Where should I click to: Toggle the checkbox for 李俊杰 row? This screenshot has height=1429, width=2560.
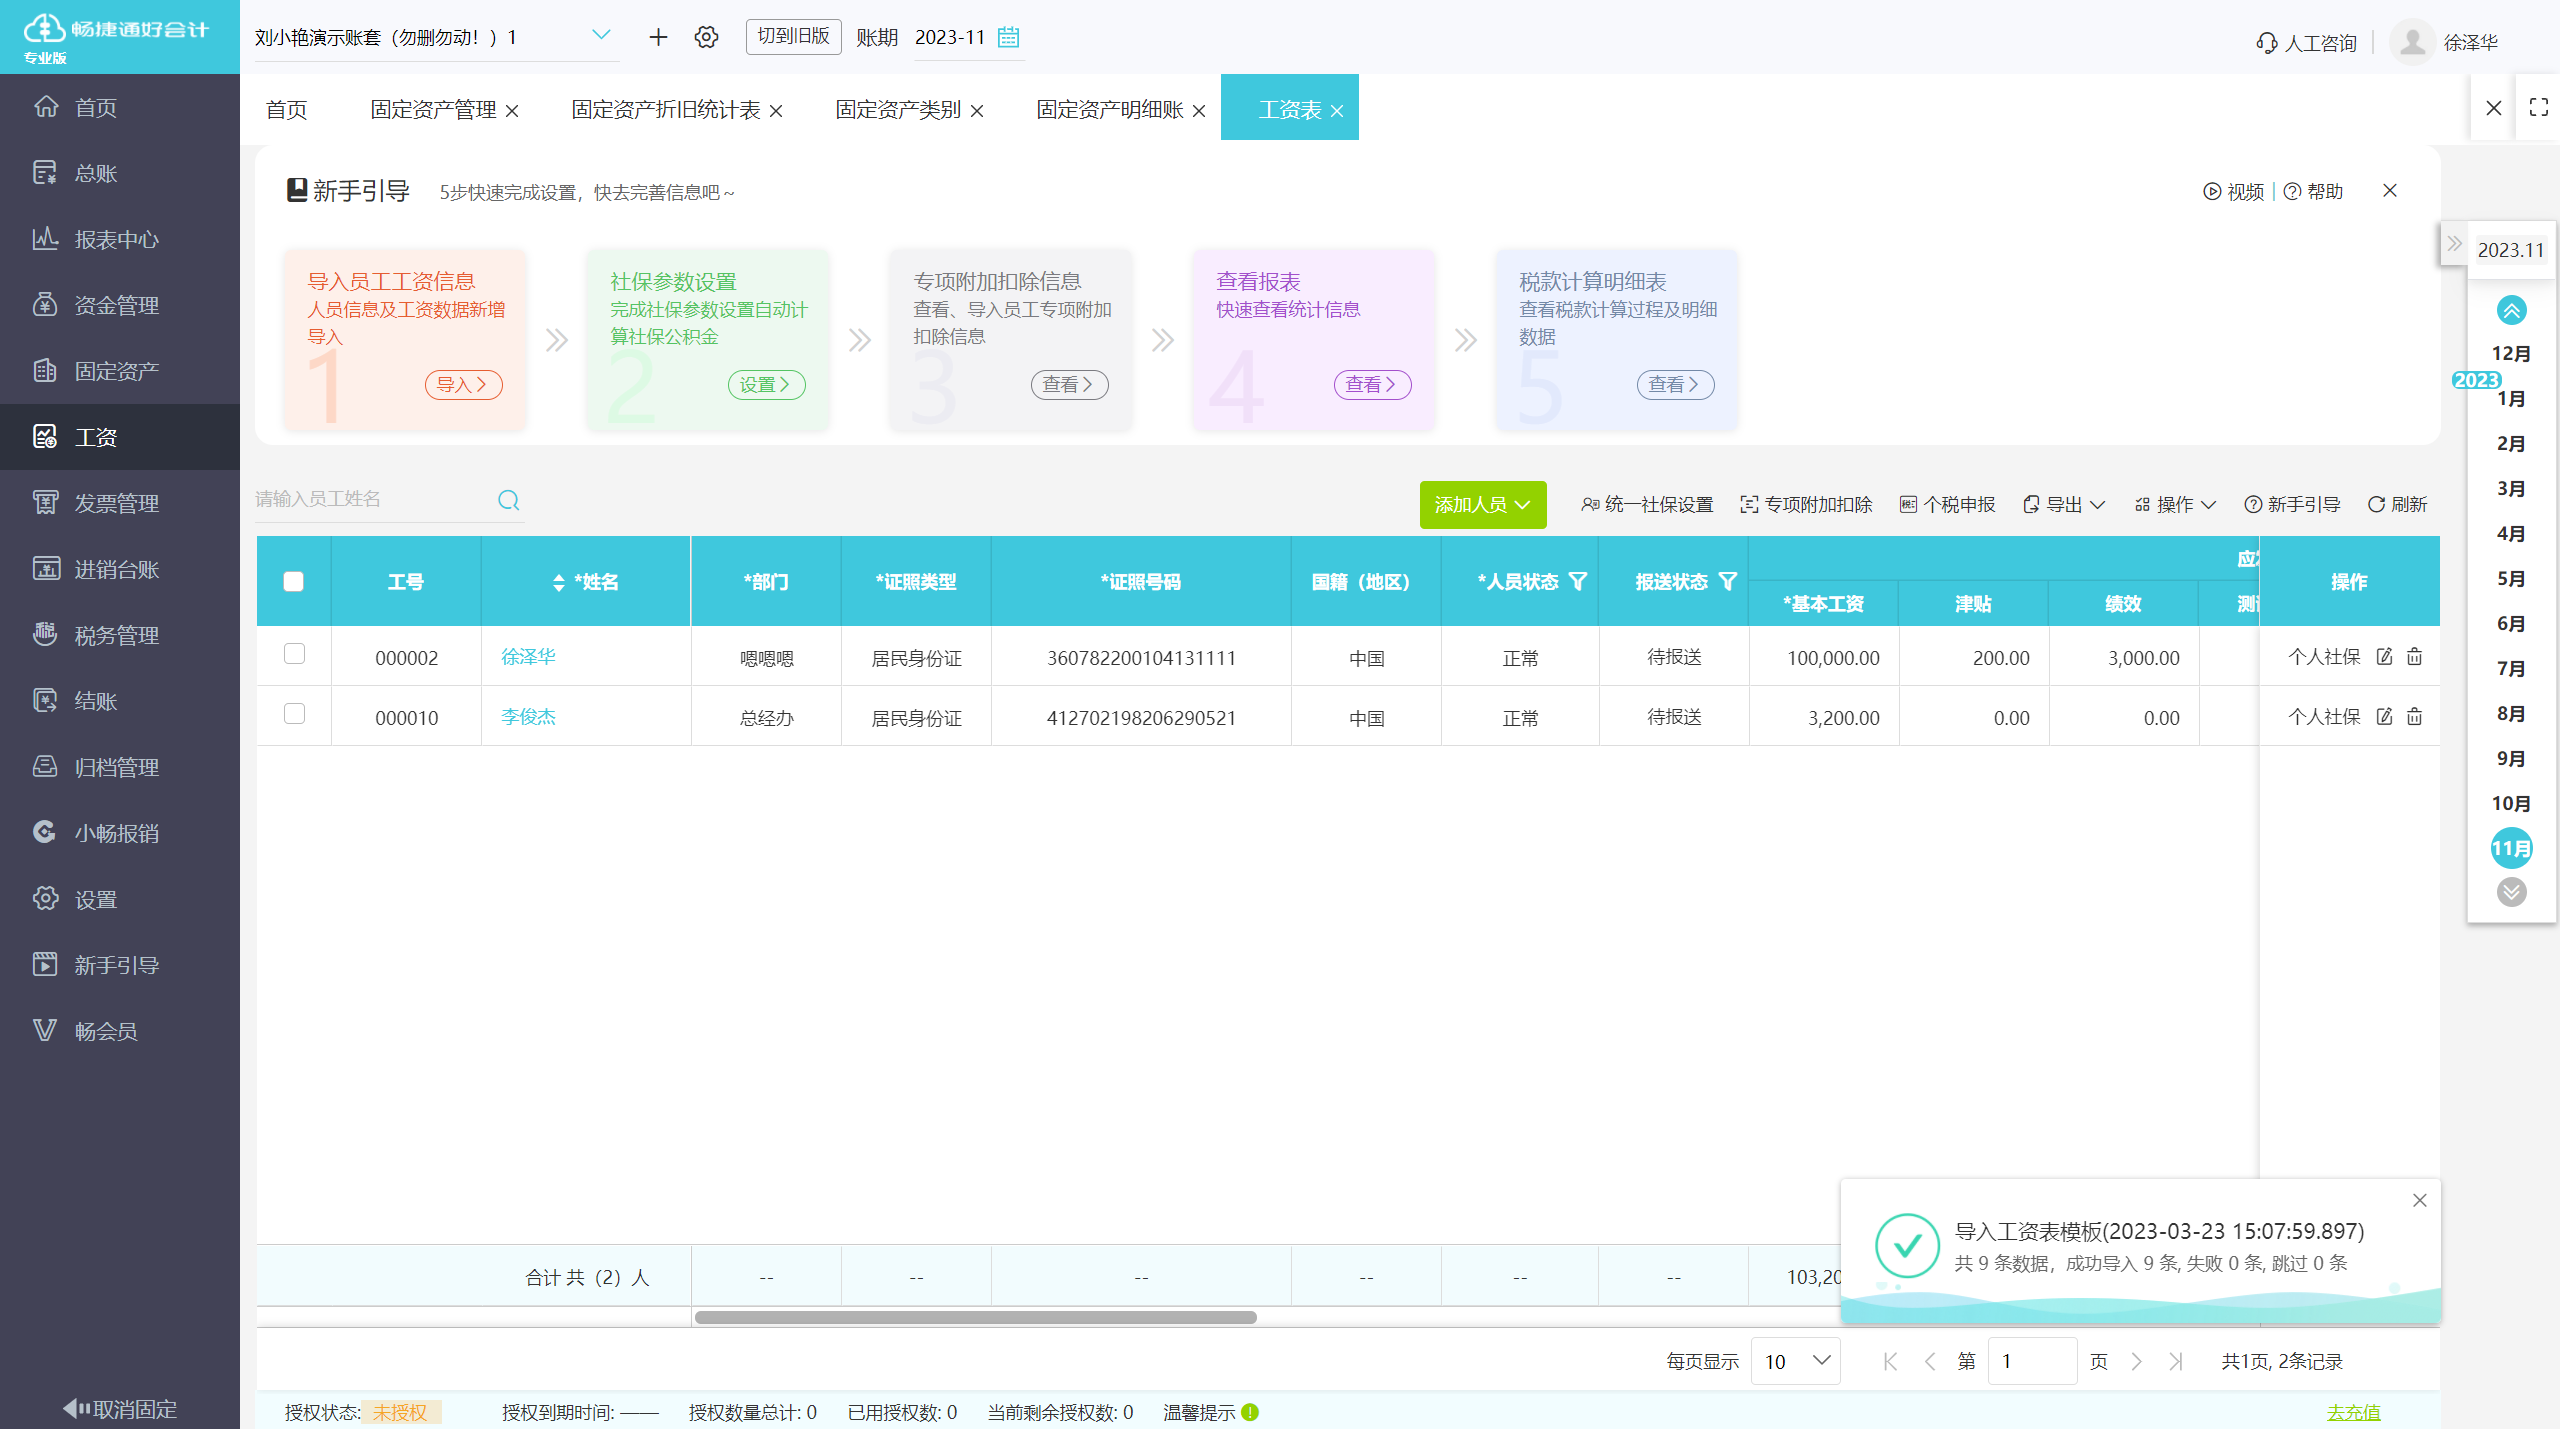(x=295, y=714)
